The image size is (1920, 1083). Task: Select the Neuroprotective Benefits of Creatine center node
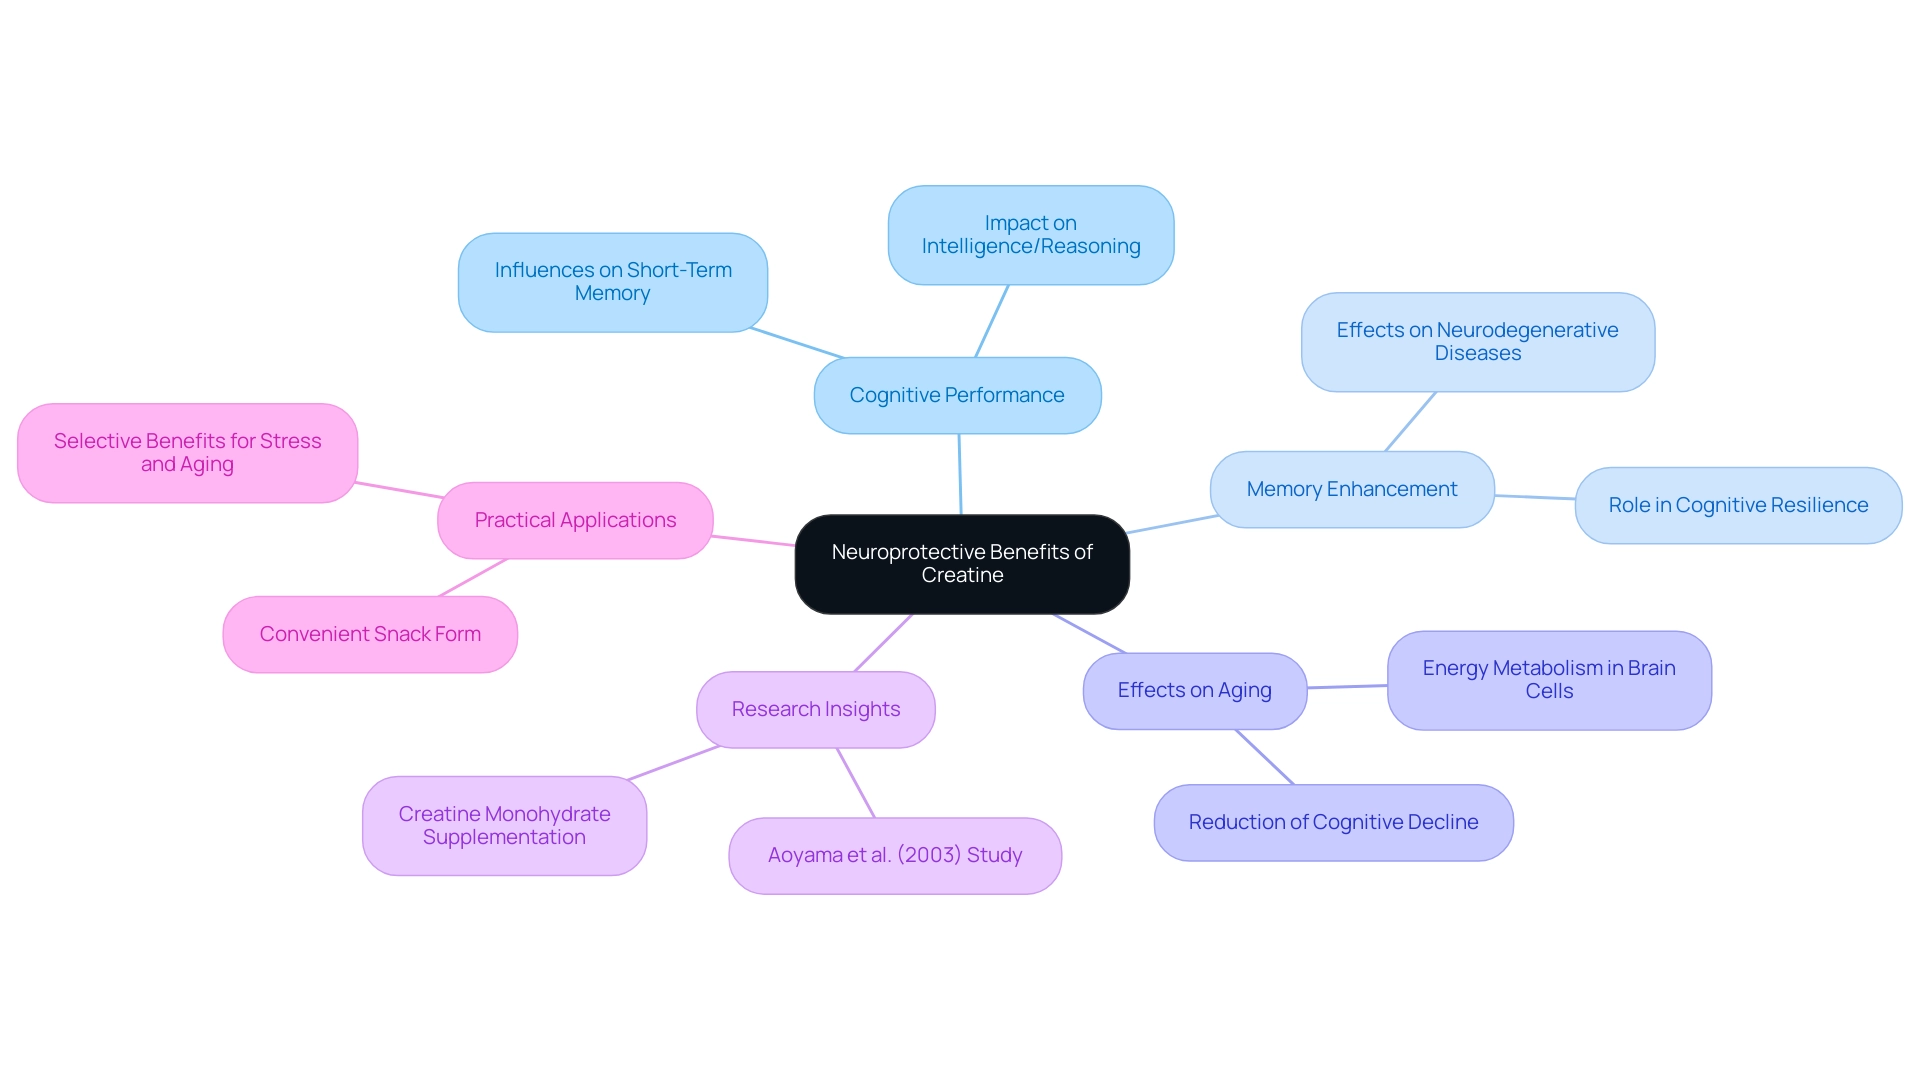click(x=960, y=565)
